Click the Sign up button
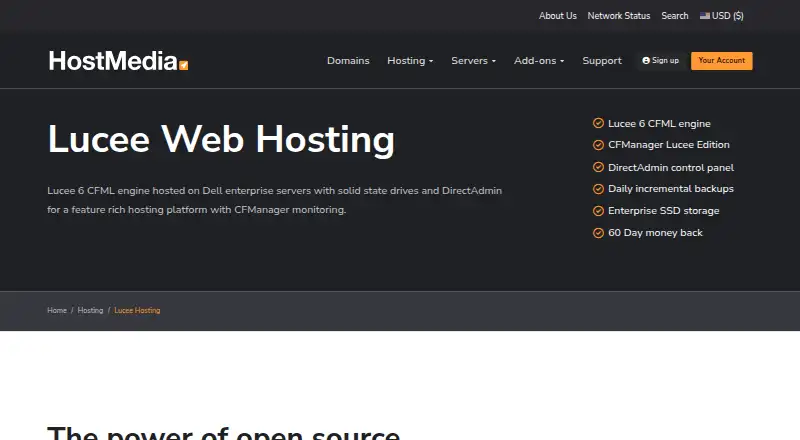Image resolution: width=800 pixels, height=440 pixels. [661, 60]
